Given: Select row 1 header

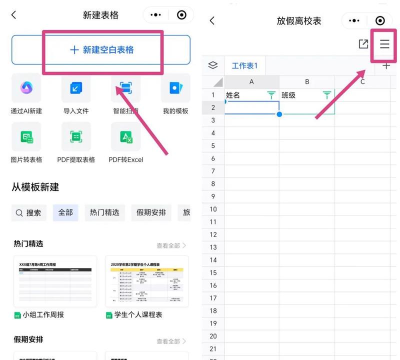Looking at the screenshot, I should [x=213, y=95].
